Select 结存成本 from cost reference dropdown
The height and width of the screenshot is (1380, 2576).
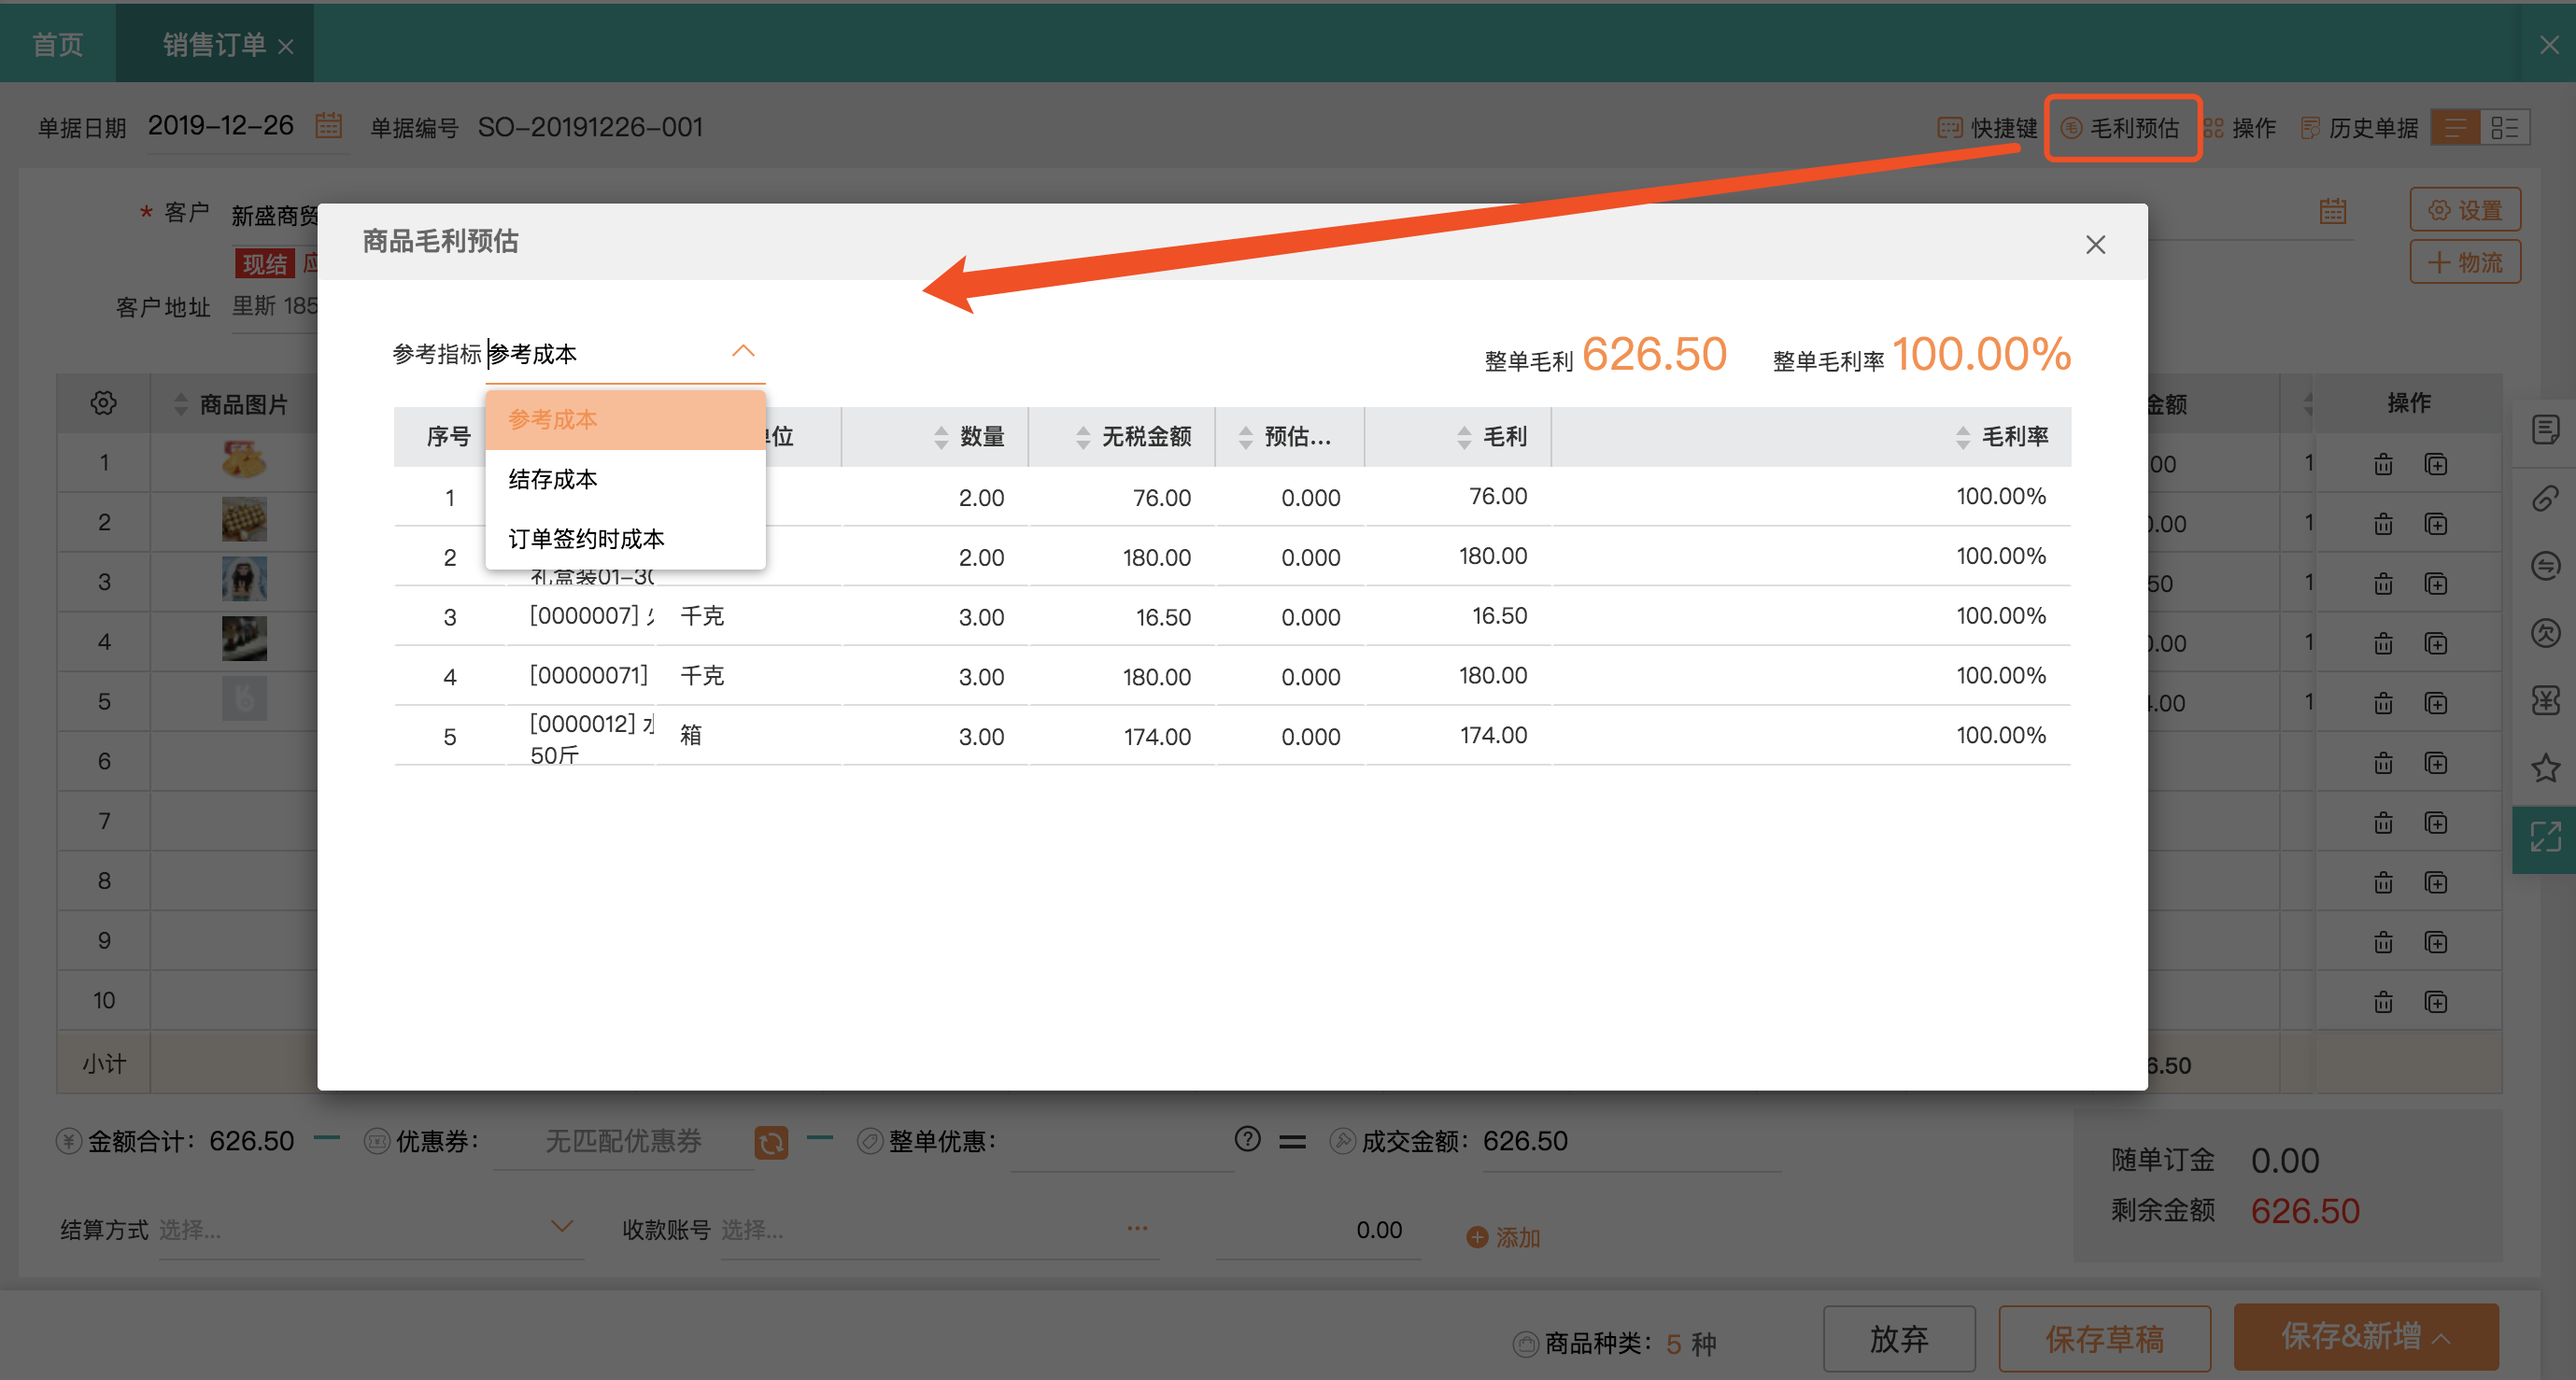552,481
